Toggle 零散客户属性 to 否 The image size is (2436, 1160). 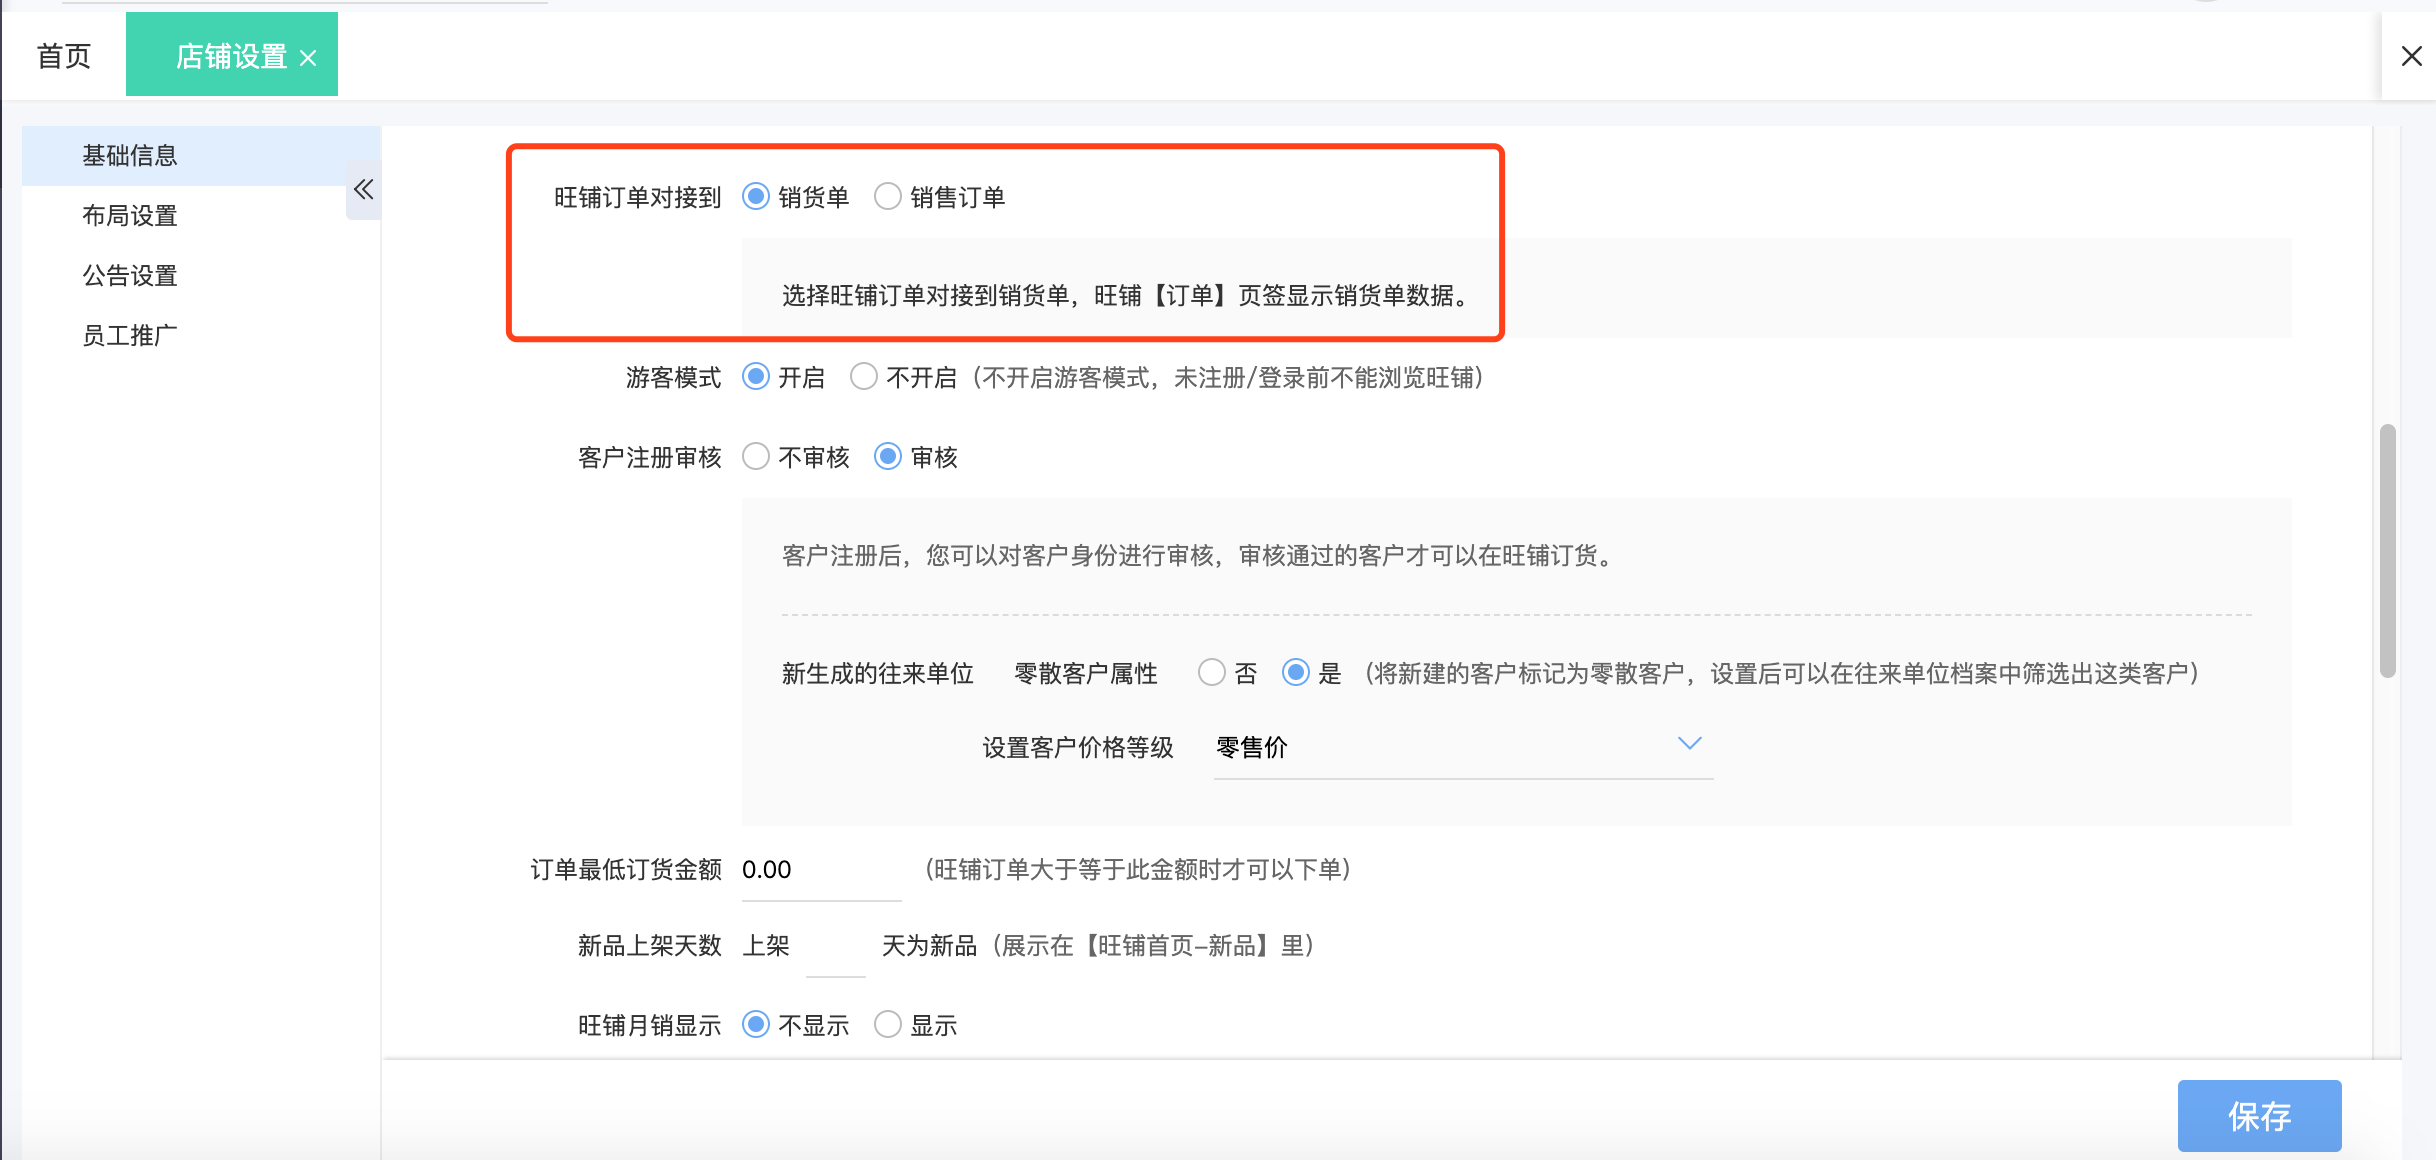pyautogui.click(x=1210, y=672)
